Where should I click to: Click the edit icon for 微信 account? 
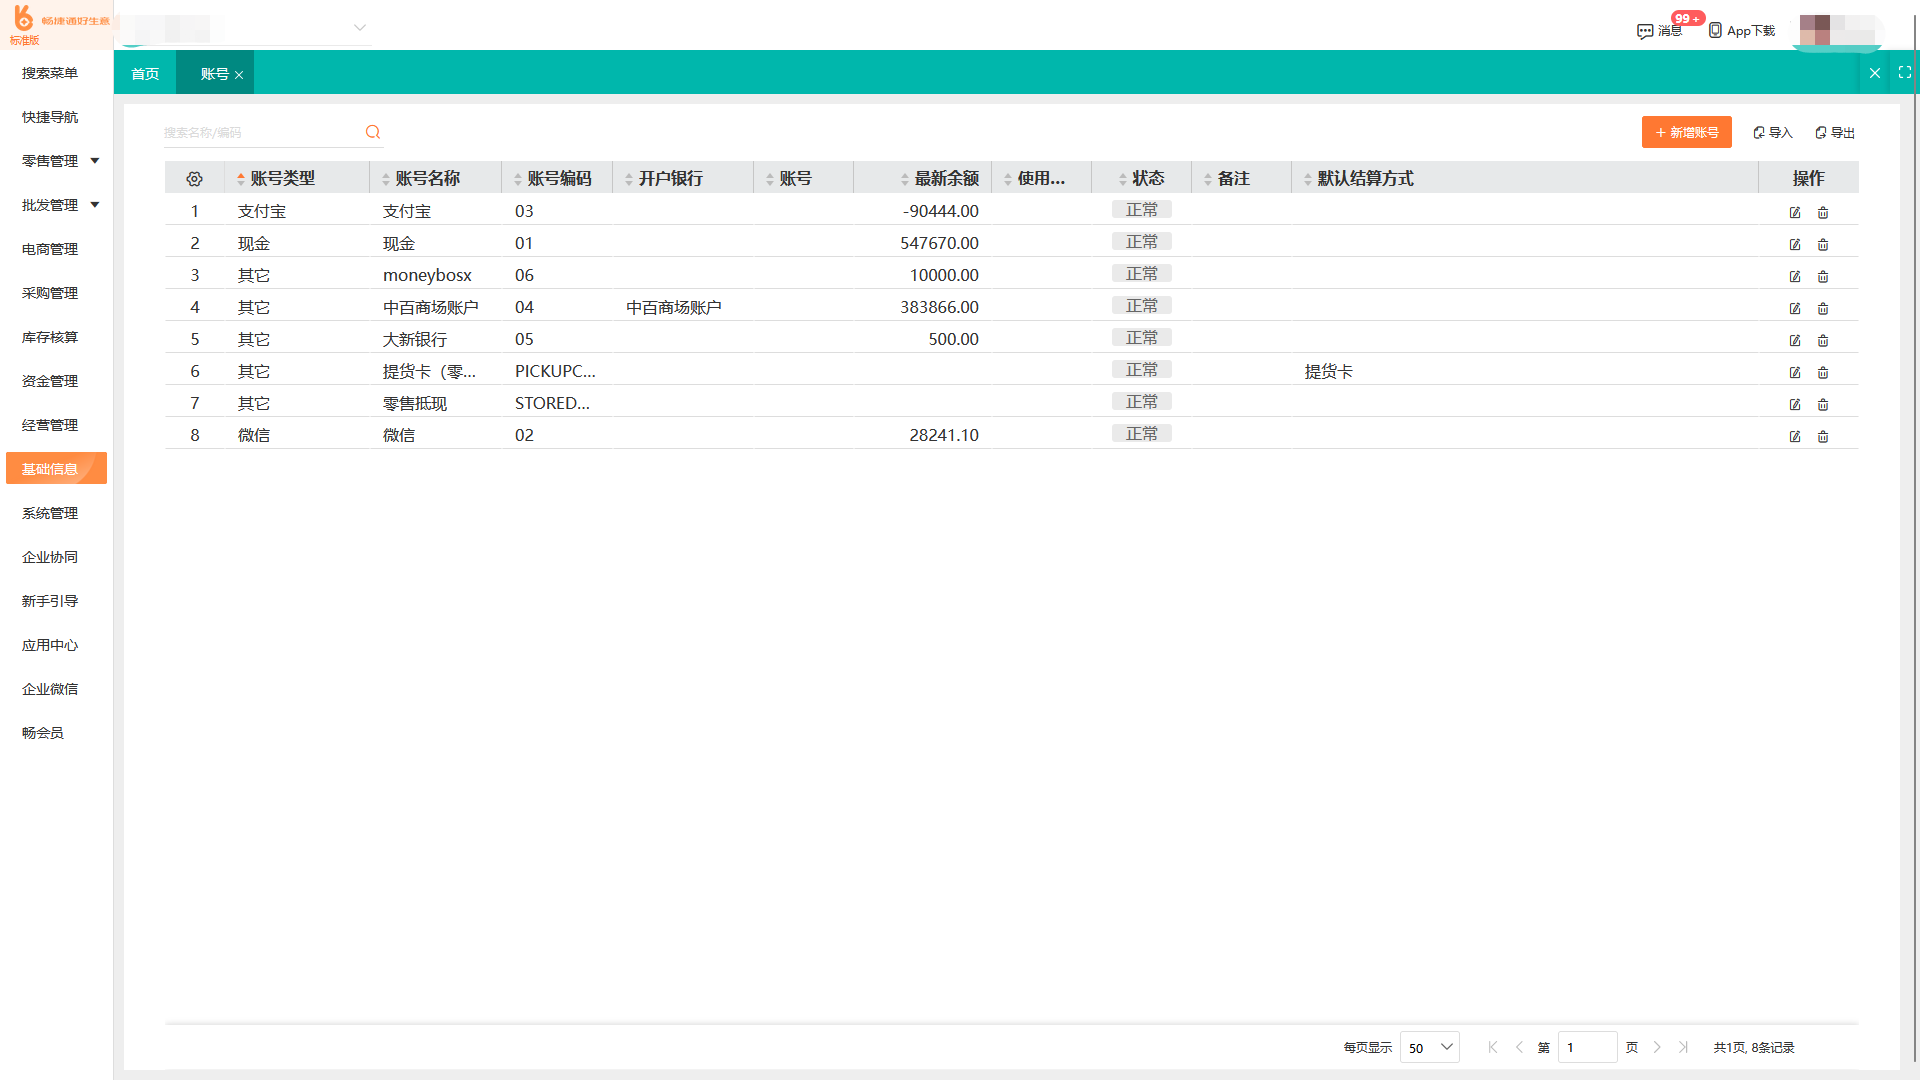tap(1795, 434)
